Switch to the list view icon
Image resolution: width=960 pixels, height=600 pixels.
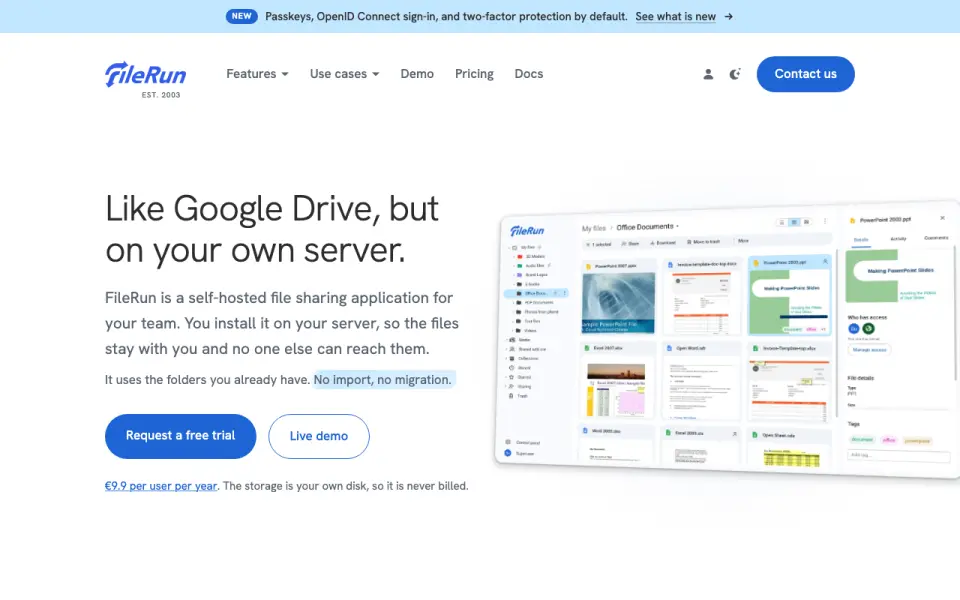782,223
